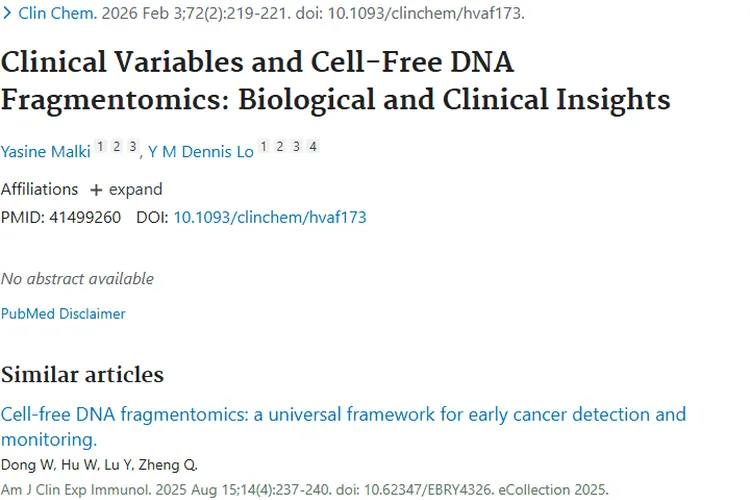Click affiliation 4 next to Dennis Lo
The height and width of the screenshot is (500, 750).
coord(313,146)
